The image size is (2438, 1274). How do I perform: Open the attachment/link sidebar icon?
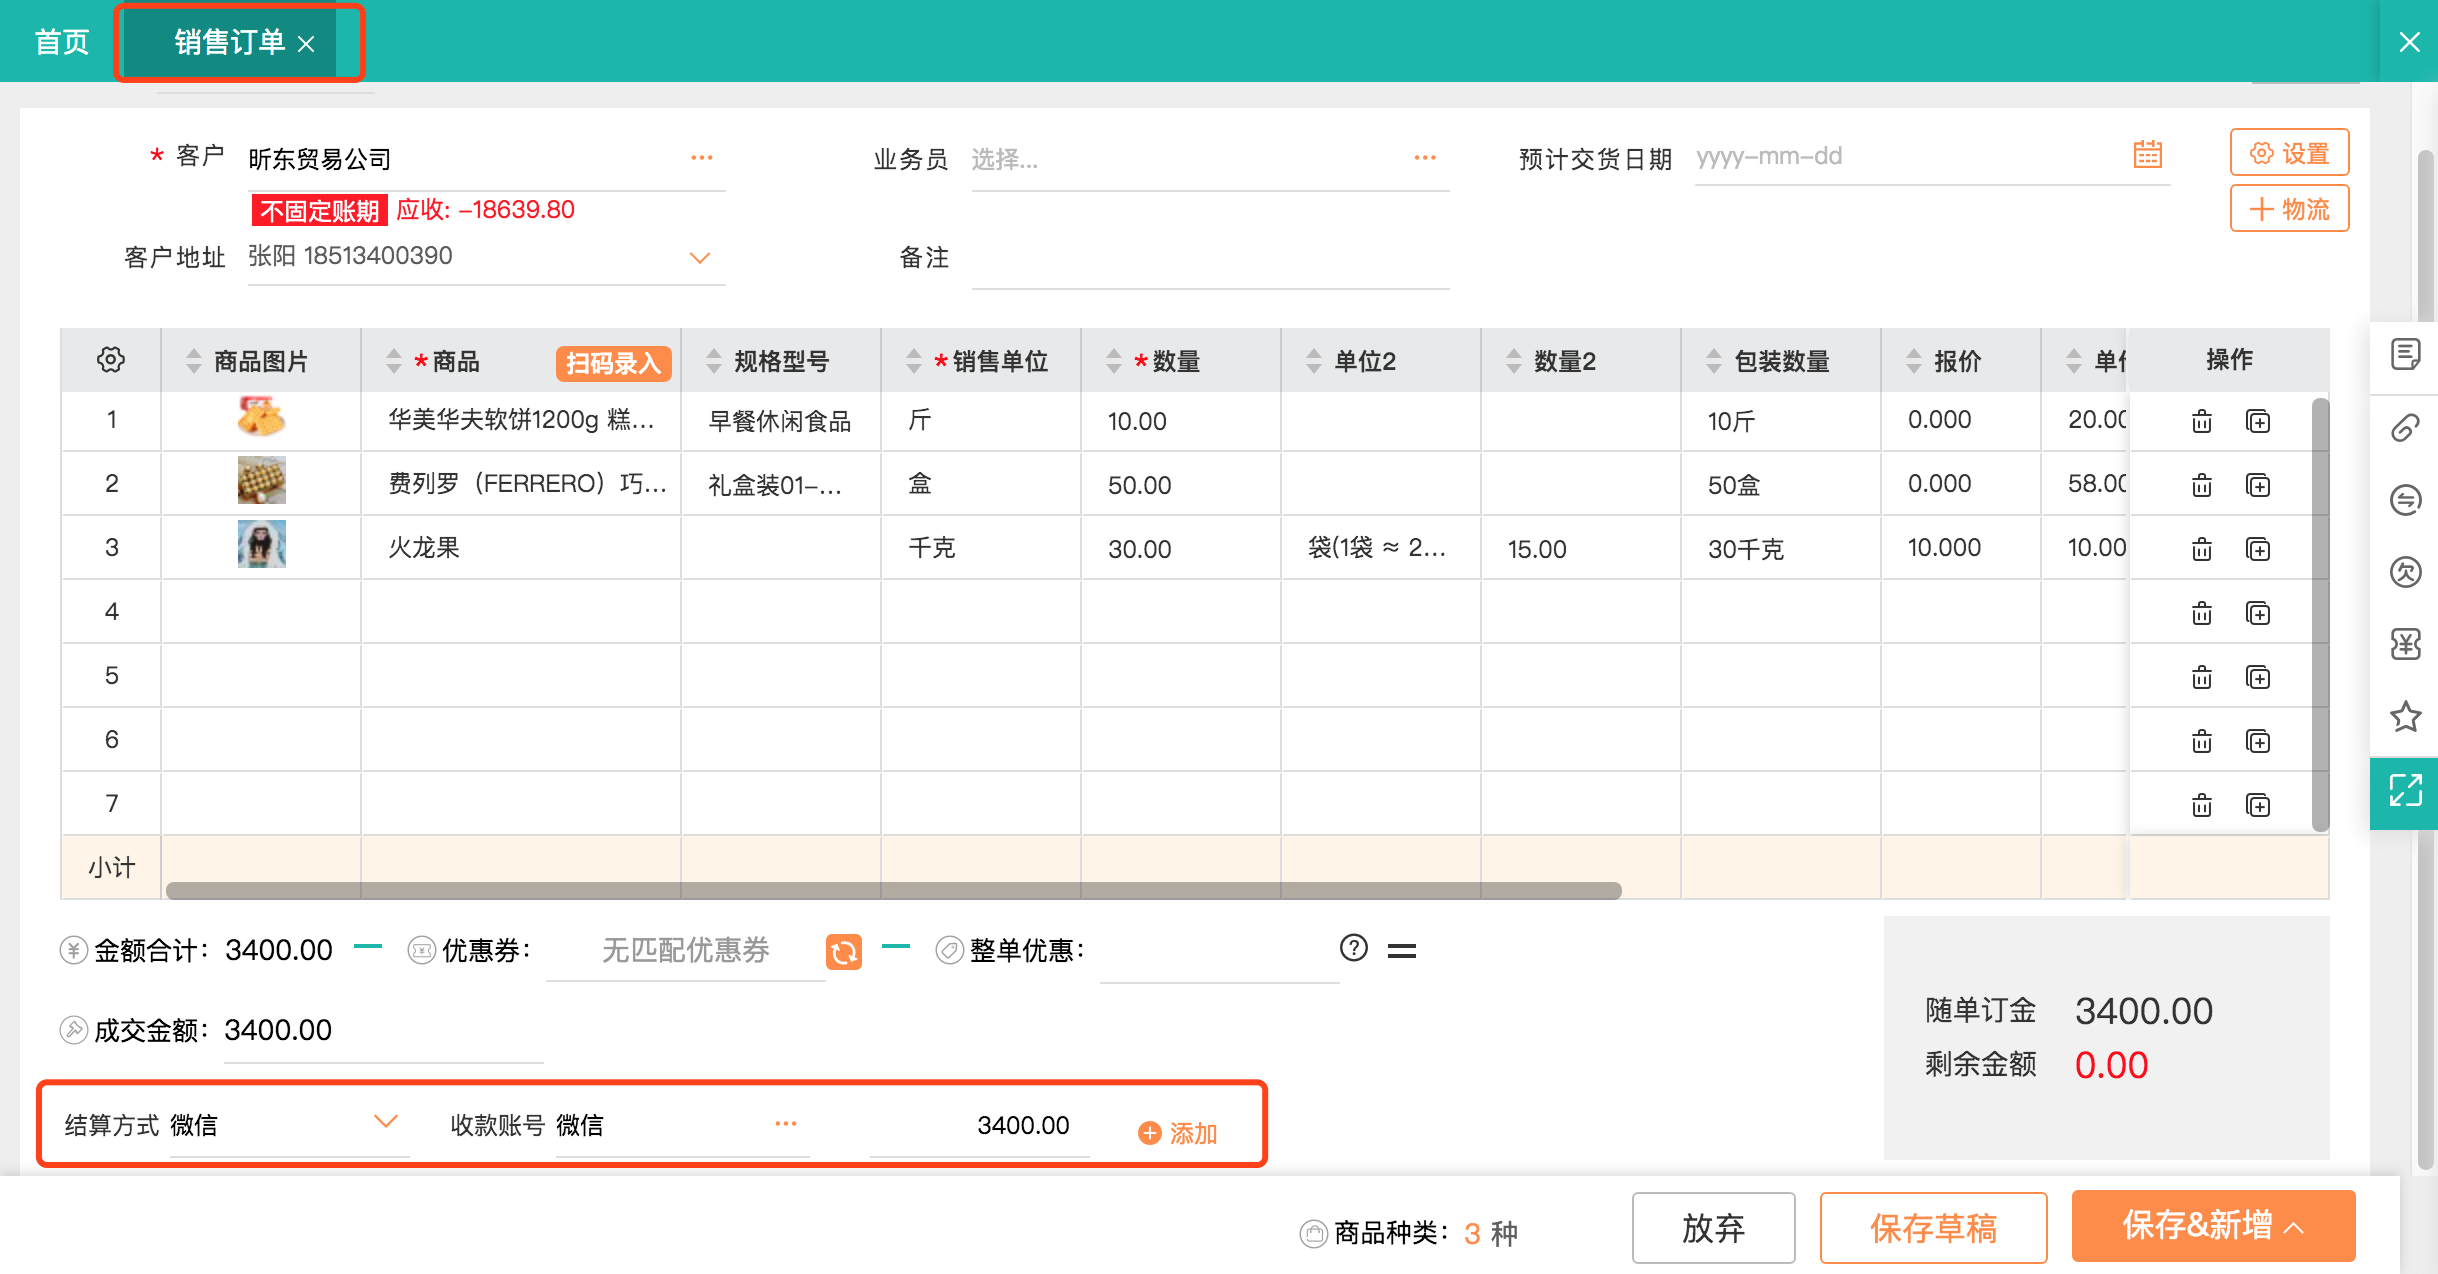point(2404,426)
